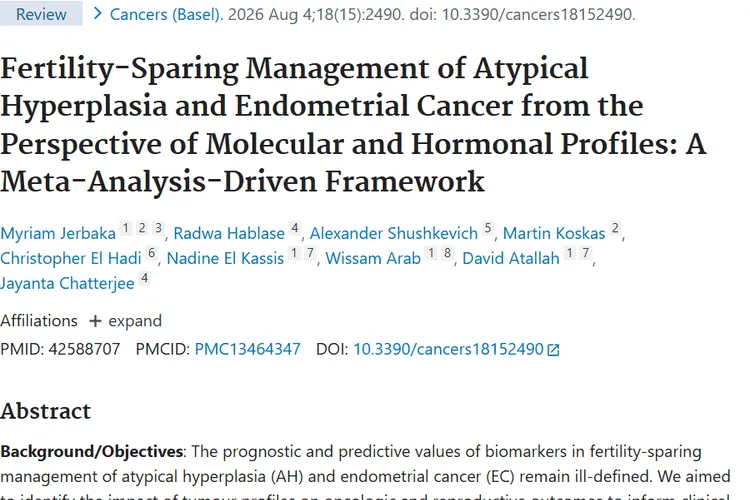The height and width of the screenshot is (500, 750).
Task: Open author Radwa Hablase's link
Action: coord(229,233)
